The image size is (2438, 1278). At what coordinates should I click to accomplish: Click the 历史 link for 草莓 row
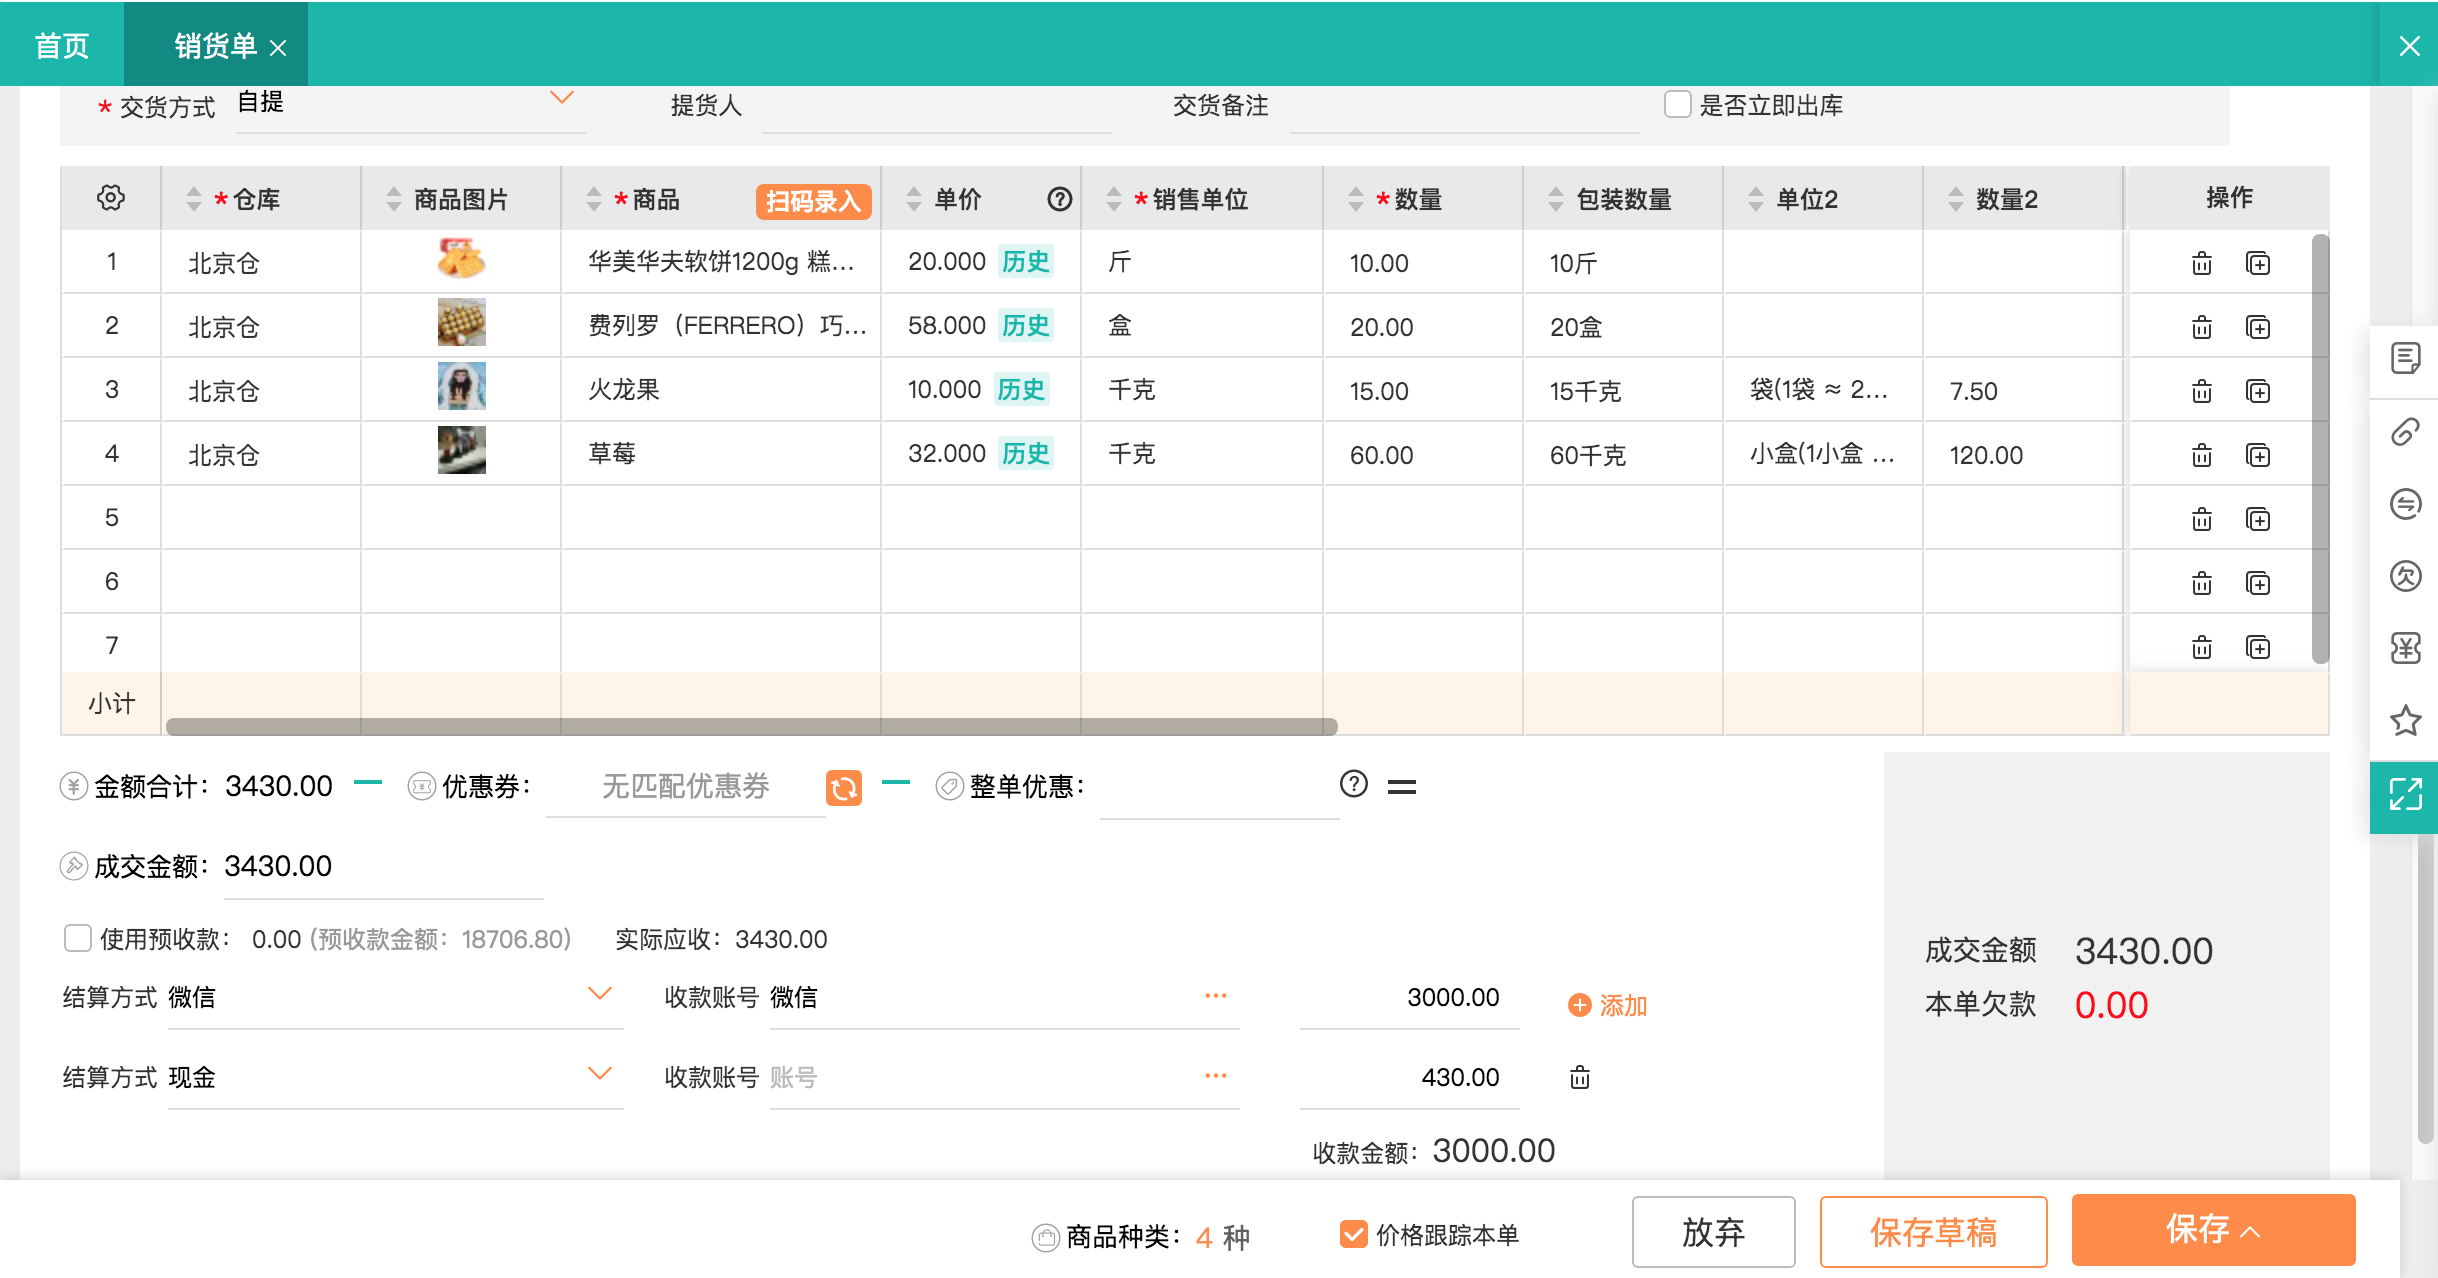(x=1026, y=454)
